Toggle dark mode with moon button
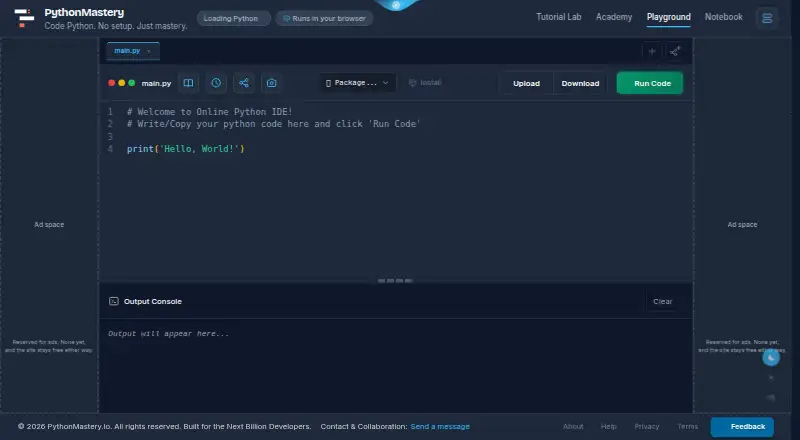 771,358
